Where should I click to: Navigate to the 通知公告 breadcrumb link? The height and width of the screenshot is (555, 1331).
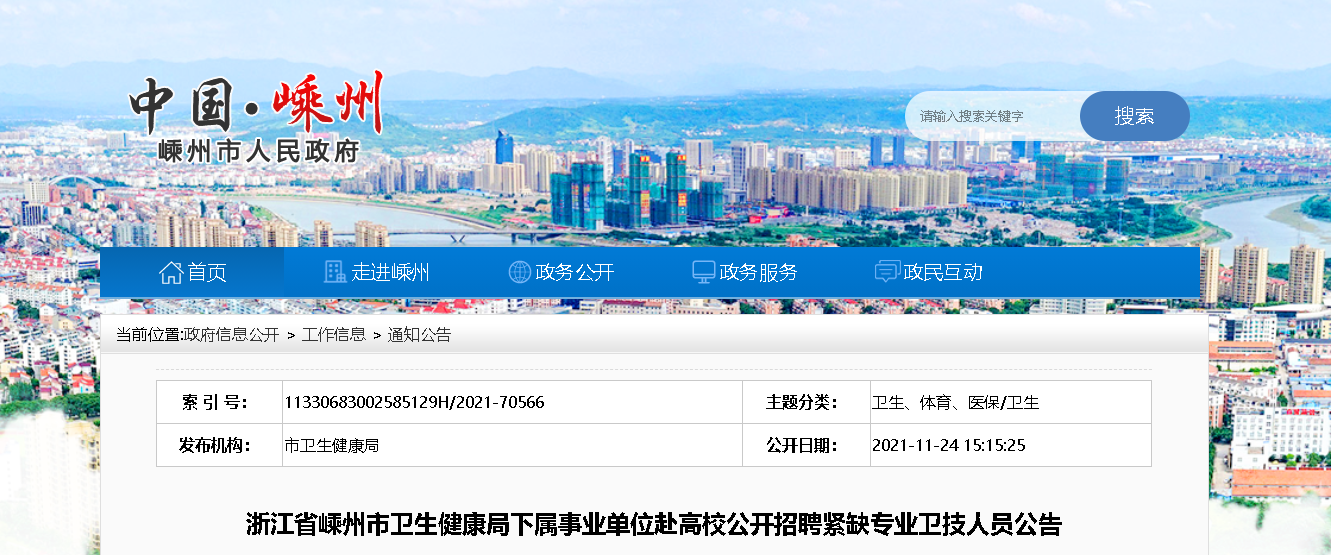419,335
